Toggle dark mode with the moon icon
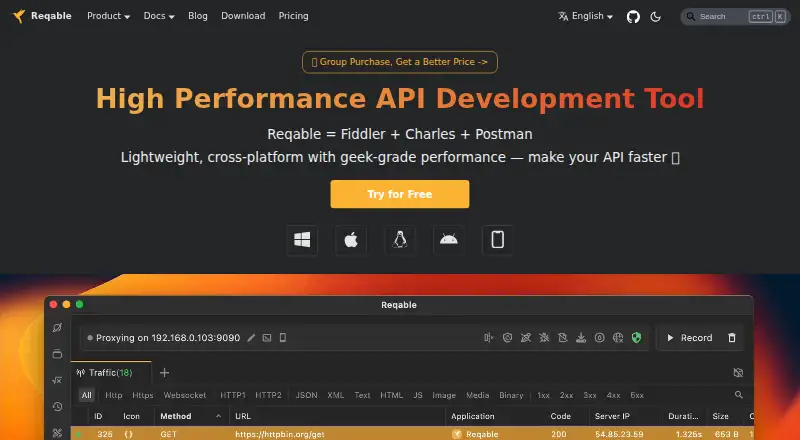800x440 pixels. (656, 16)
